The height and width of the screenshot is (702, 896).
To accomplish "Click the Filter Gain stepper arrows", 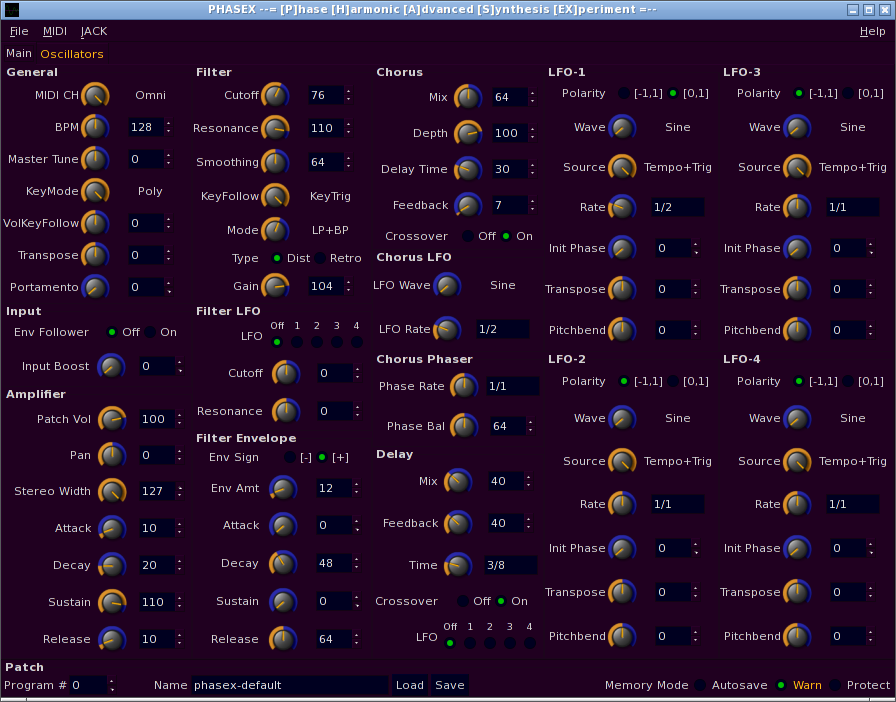I will [348, 286].
